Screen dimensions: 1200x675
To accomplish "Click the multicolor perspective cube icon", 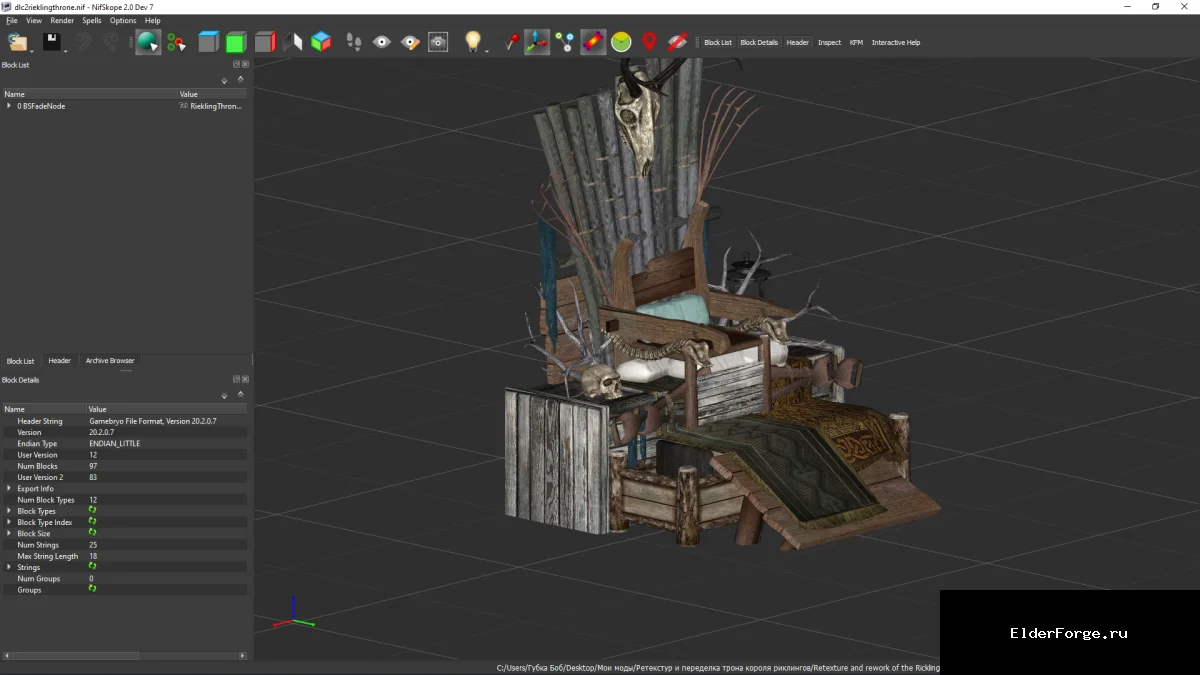I will pos(320,42).
